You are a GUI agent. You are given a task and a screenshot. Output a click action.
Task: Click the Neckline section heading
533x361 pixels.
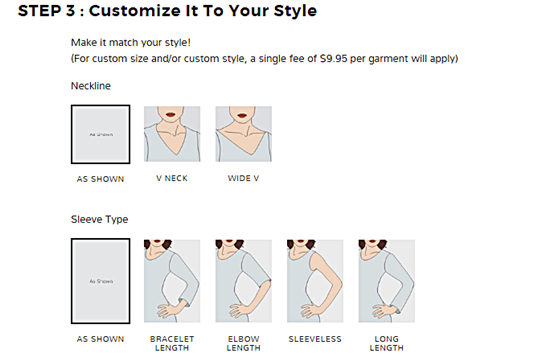91,86
